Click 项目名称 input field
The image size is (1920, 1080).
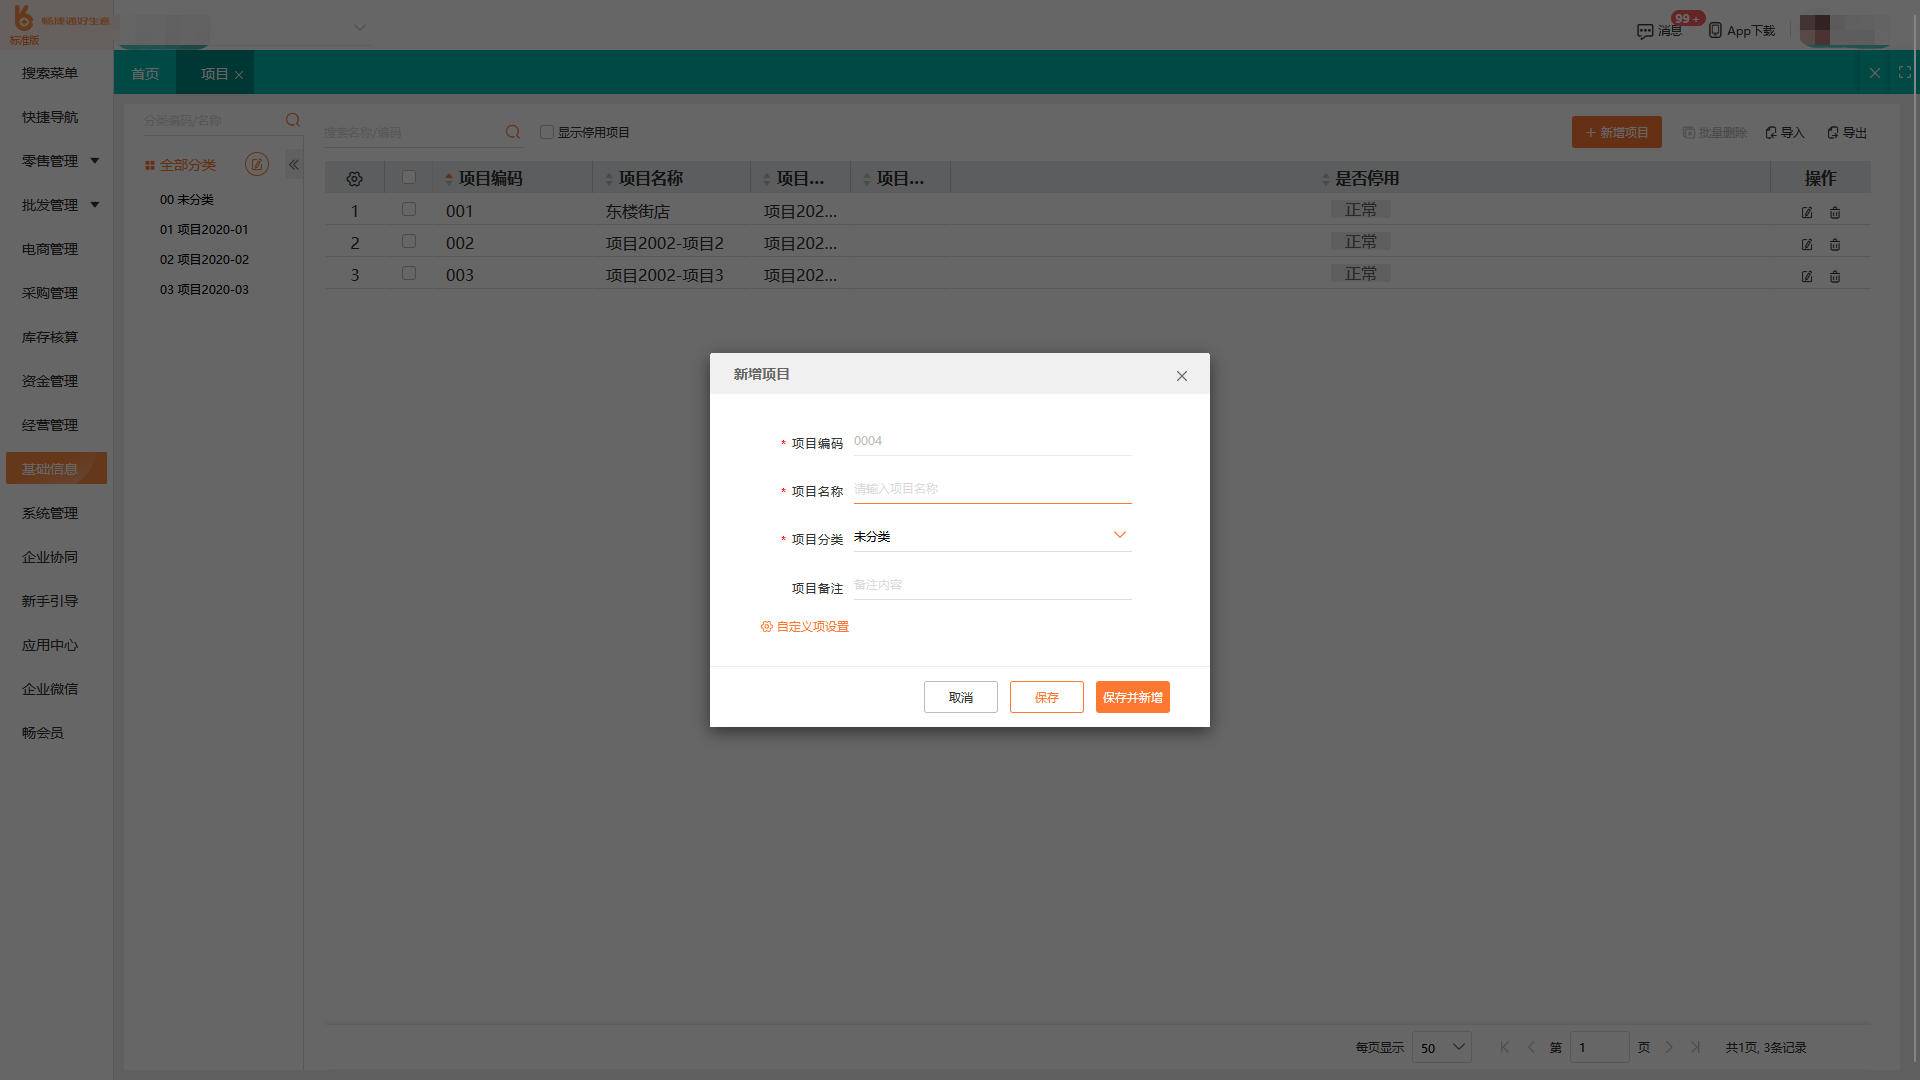[x=992, y=488]
